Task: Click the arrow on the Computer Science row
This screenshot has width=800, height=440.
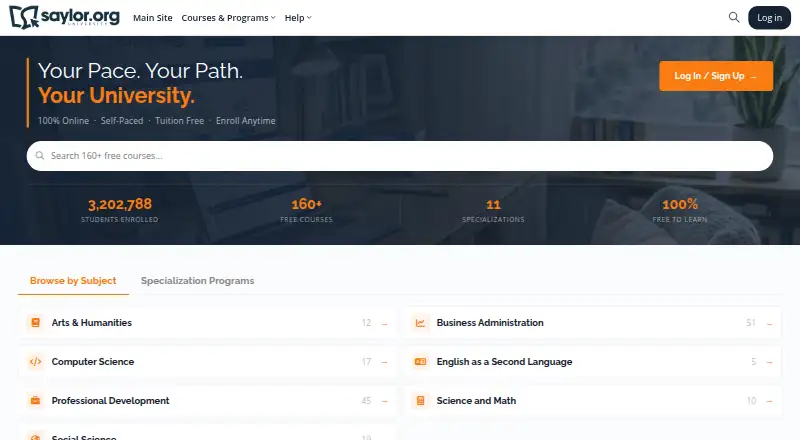Action: click(385, 362)
